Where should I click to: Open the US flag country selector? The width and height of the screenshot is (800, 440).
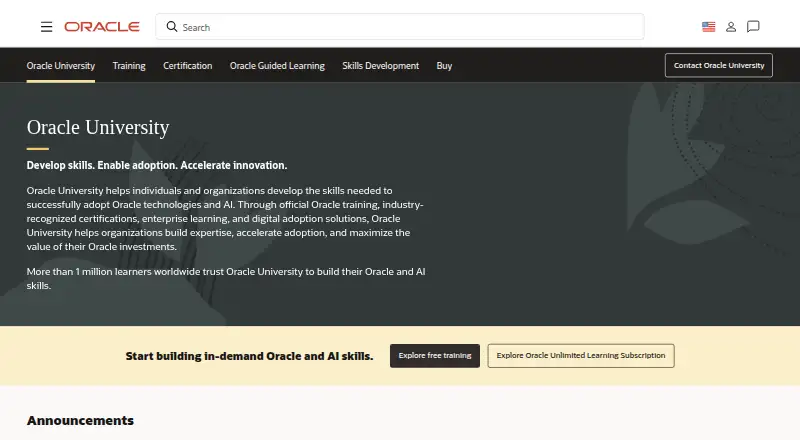coord(708,27)
